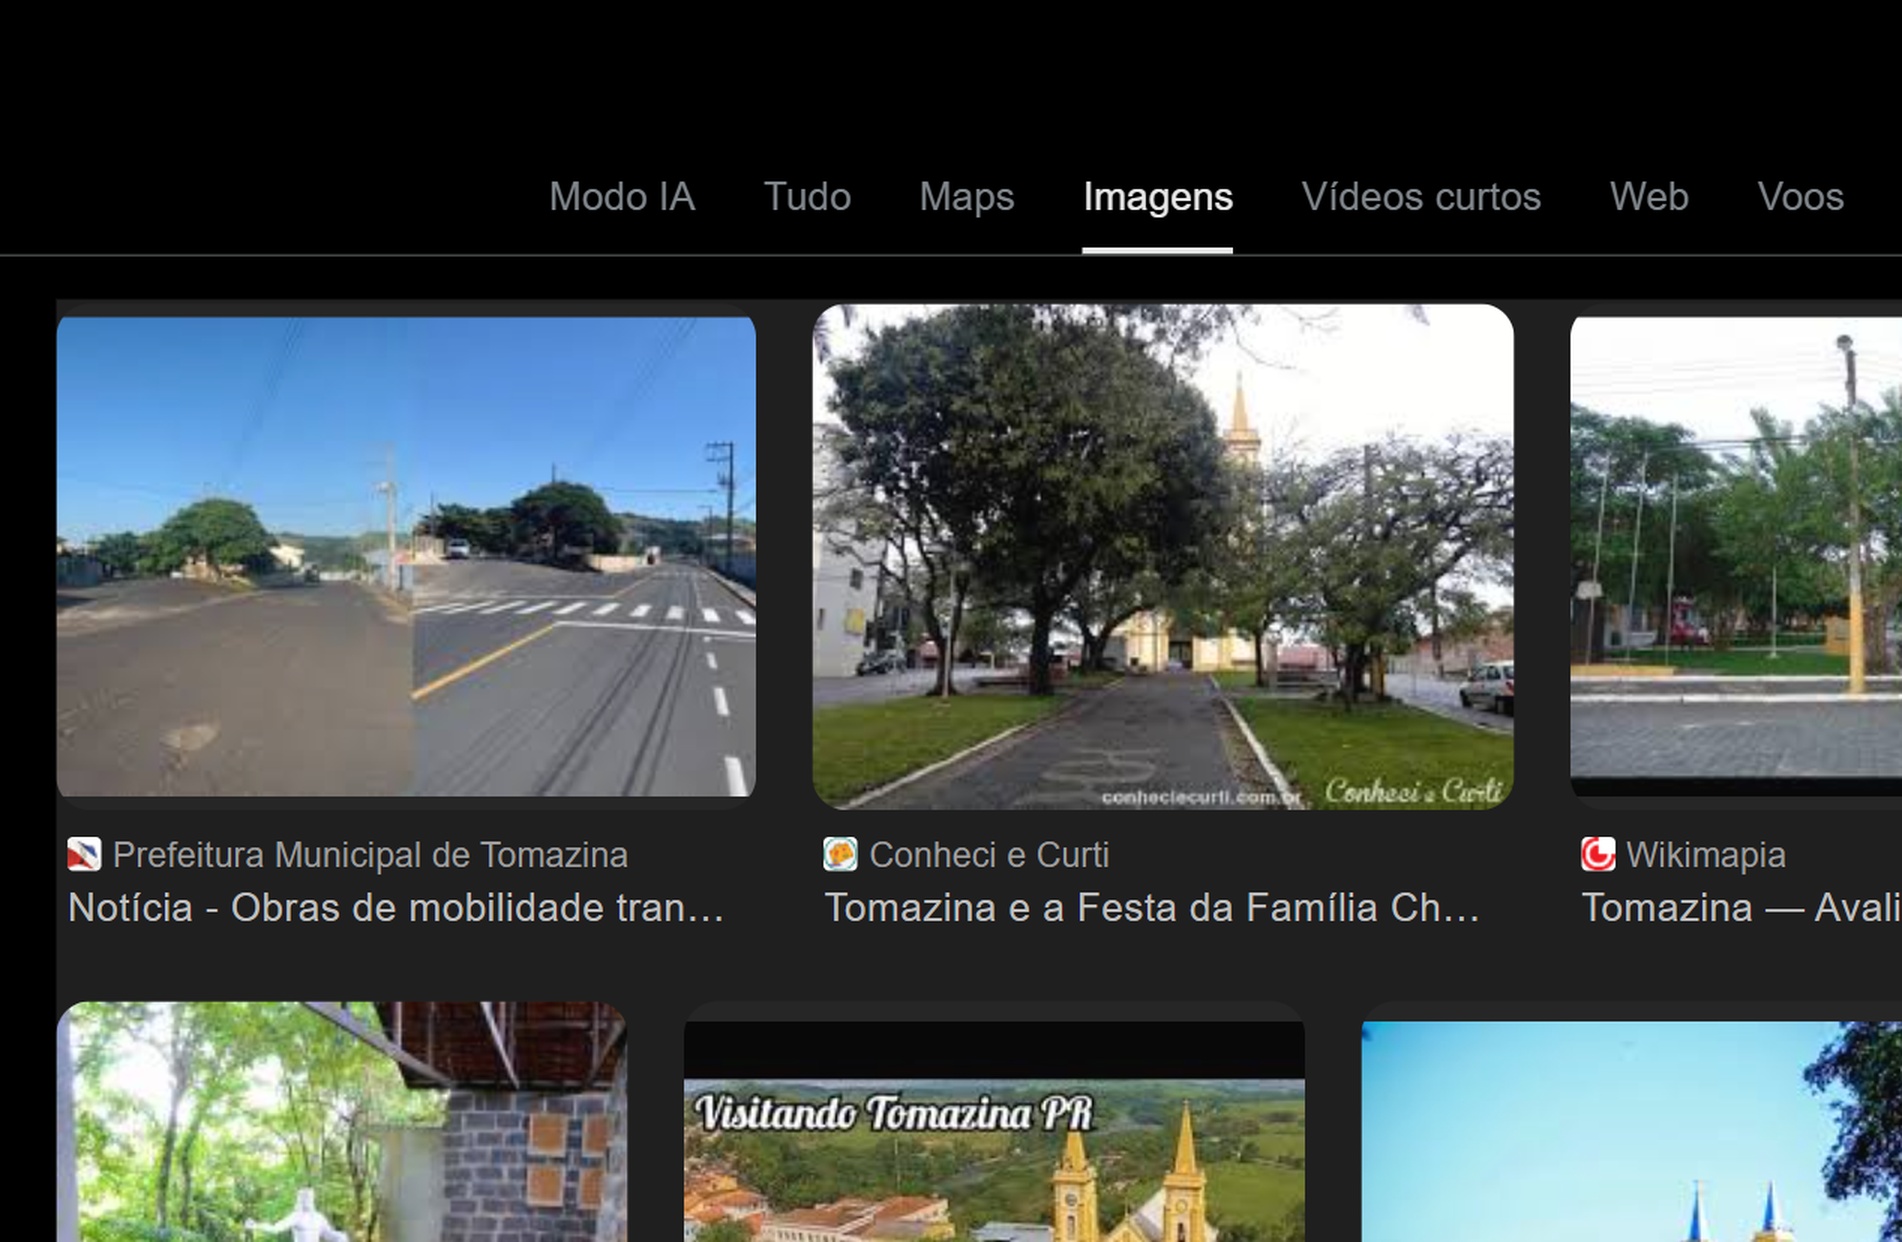Screen dimensions: 1902x1242
Task: Switch to the Modo IA tab
Action: pyautogui.click(x=621, y=197)
